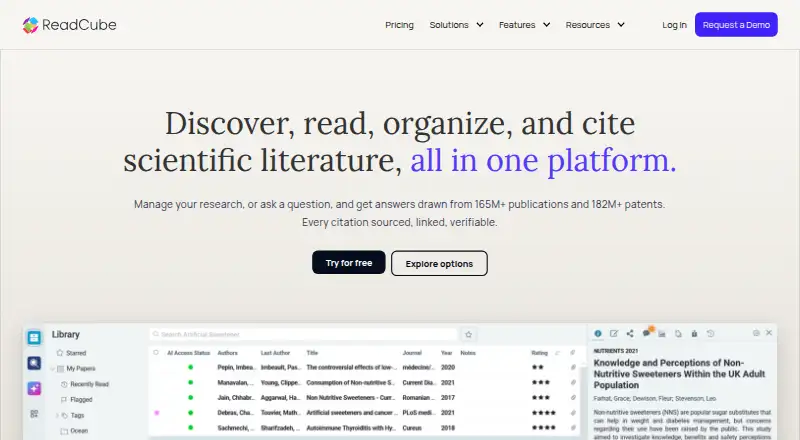This screenshot has width=800, height=440.
Task: Sort by AI Access Status column
Action: point(188,353)
